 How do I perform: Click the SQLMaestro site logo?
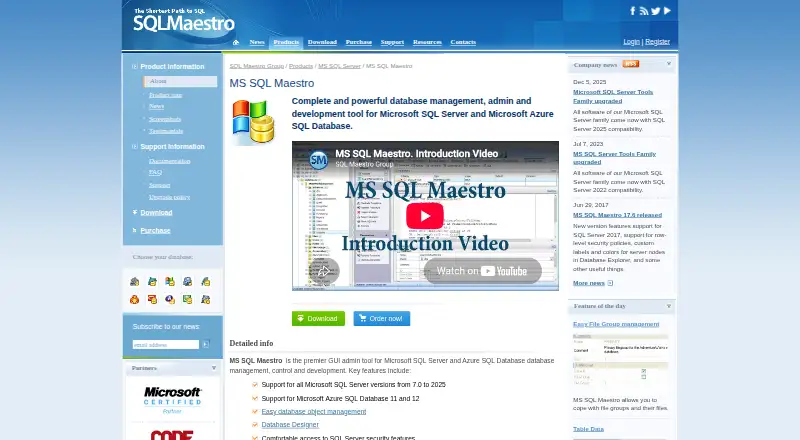(x=184, y=20)
